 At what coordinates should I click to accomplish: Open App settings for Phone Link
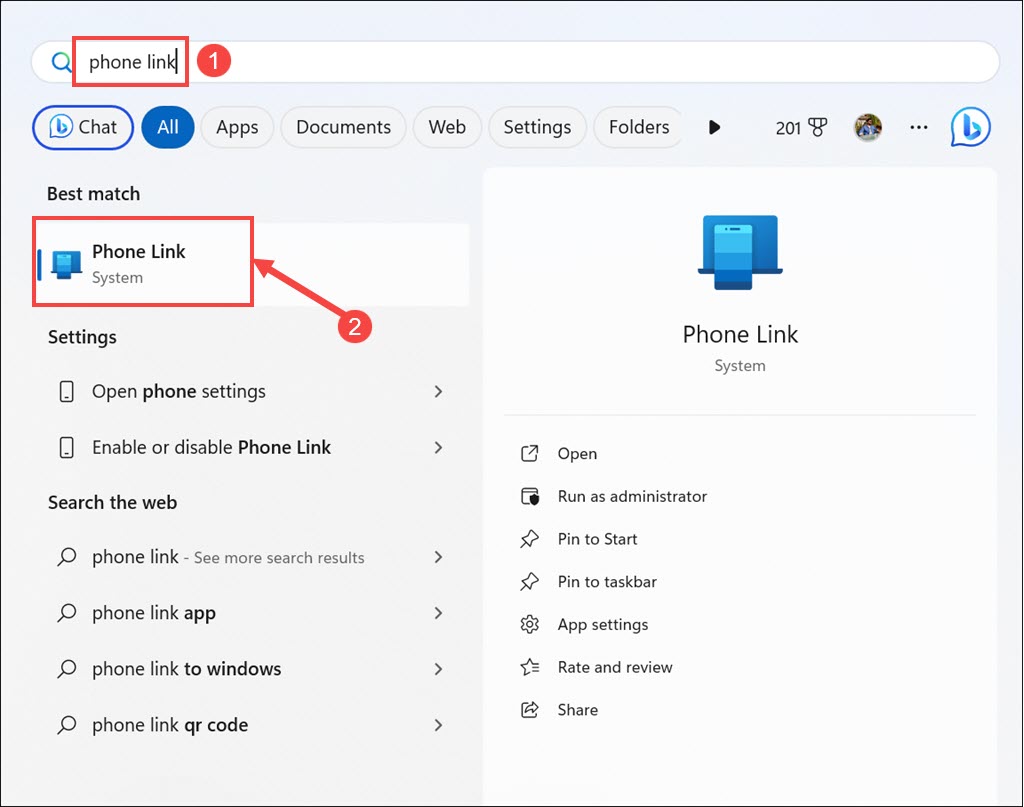pyautogui.click(x=603, y=625)
